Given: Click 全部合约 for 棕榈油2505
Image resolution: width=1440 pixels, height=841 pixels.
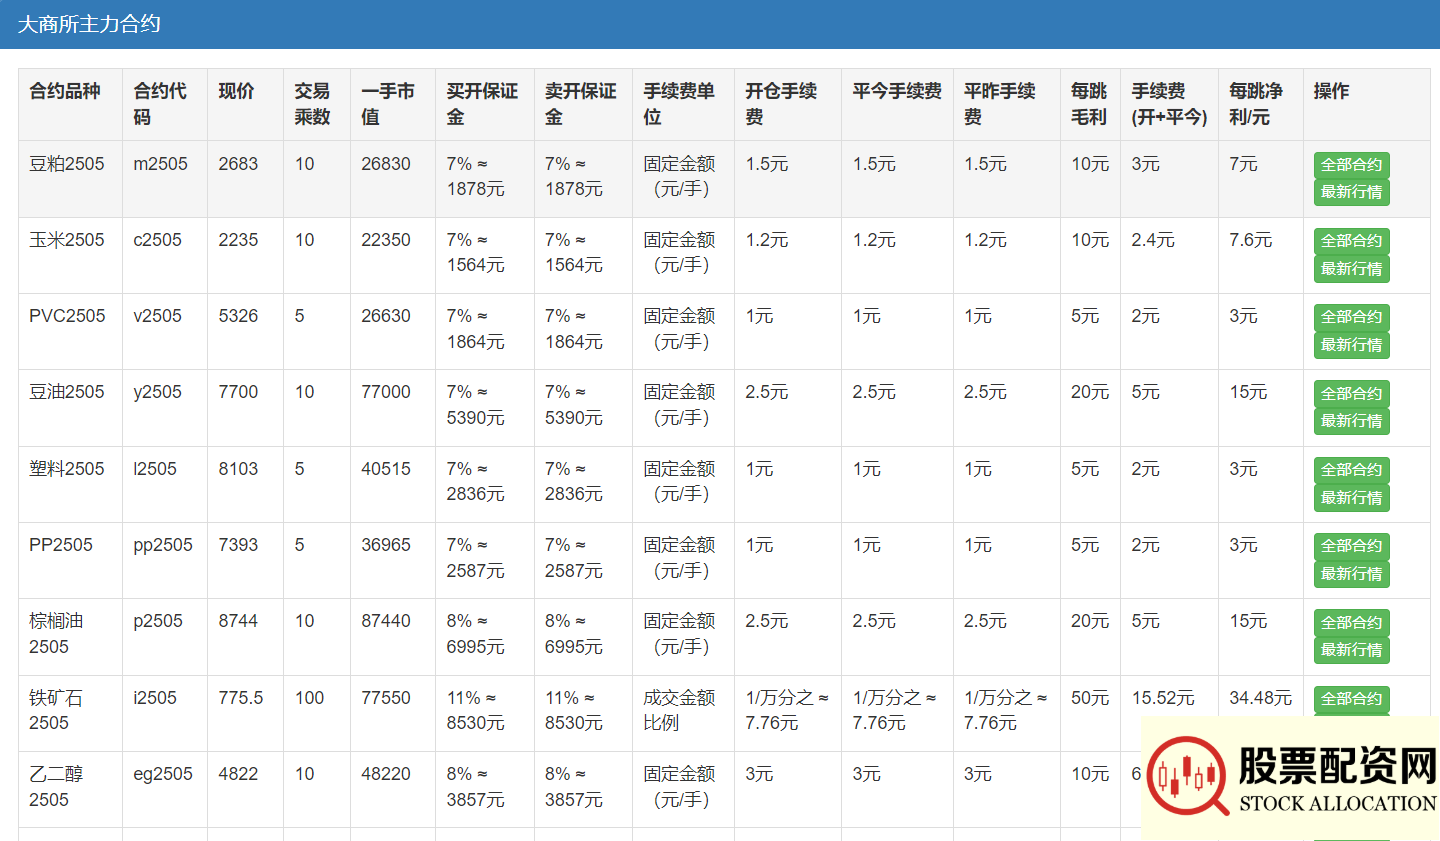Looking at the screenshot, I should pos(1351,623).
